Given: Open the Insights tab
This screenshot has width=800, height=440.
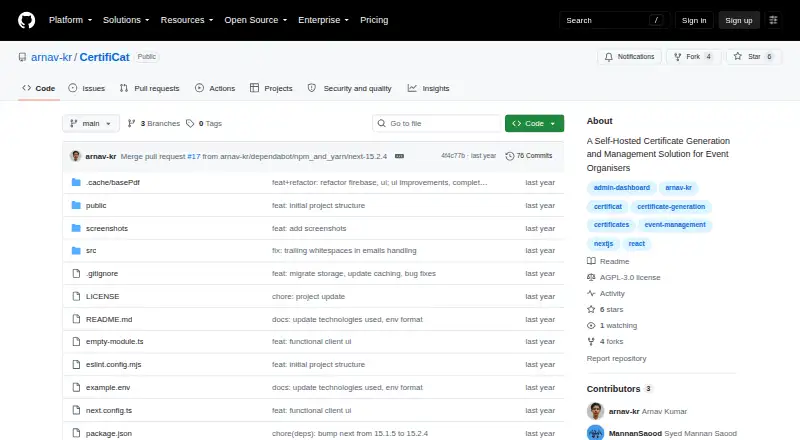Looking at the screenshot, I should (429, 88).
